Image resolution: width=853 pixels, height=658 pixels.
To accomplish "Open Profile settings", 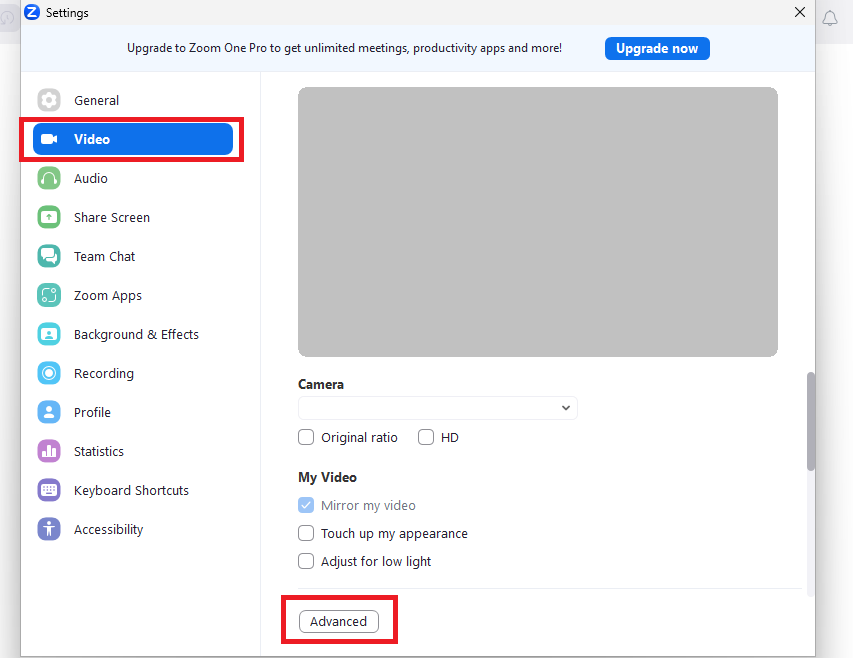I will tap(133, 412).
